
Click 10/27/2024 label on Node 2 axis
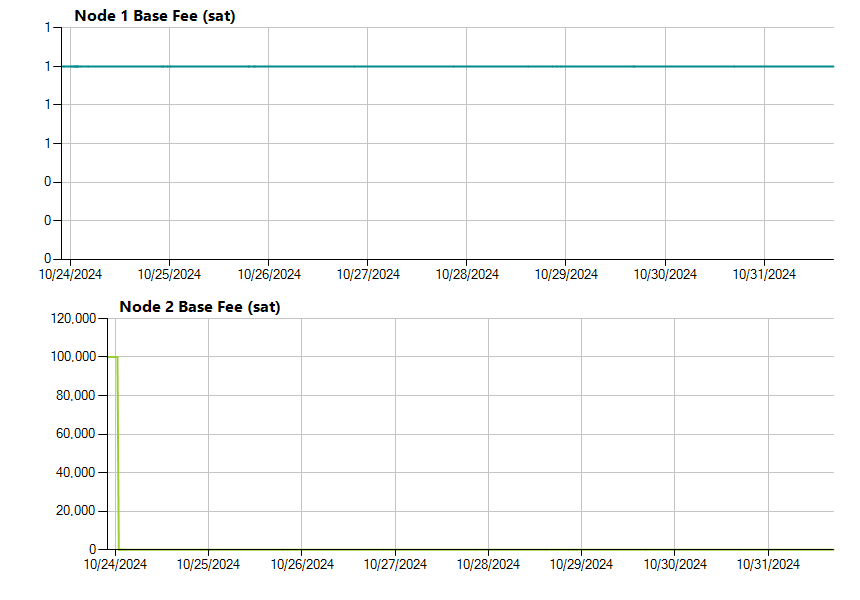click(395, 565)
